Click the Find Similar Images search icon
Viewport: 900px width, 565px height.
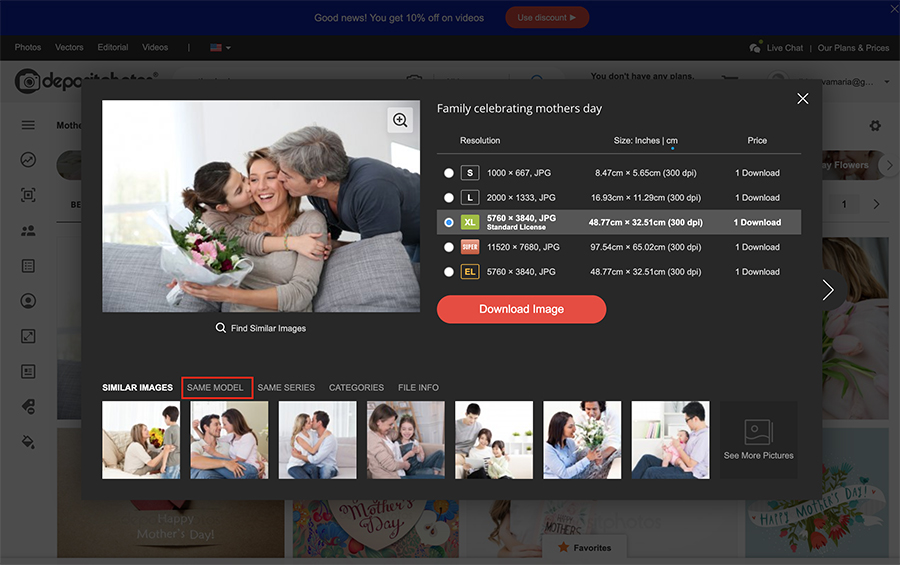(221, 328)
